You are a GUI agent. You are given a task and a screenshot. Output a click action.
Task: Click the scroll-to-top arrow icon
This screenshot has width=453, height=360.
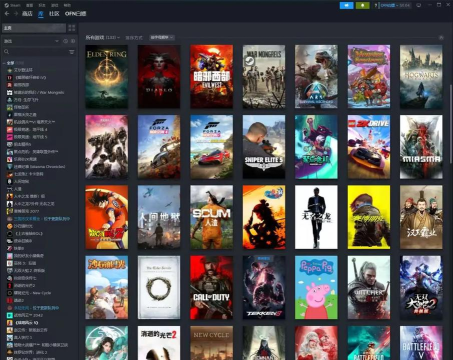441,38
